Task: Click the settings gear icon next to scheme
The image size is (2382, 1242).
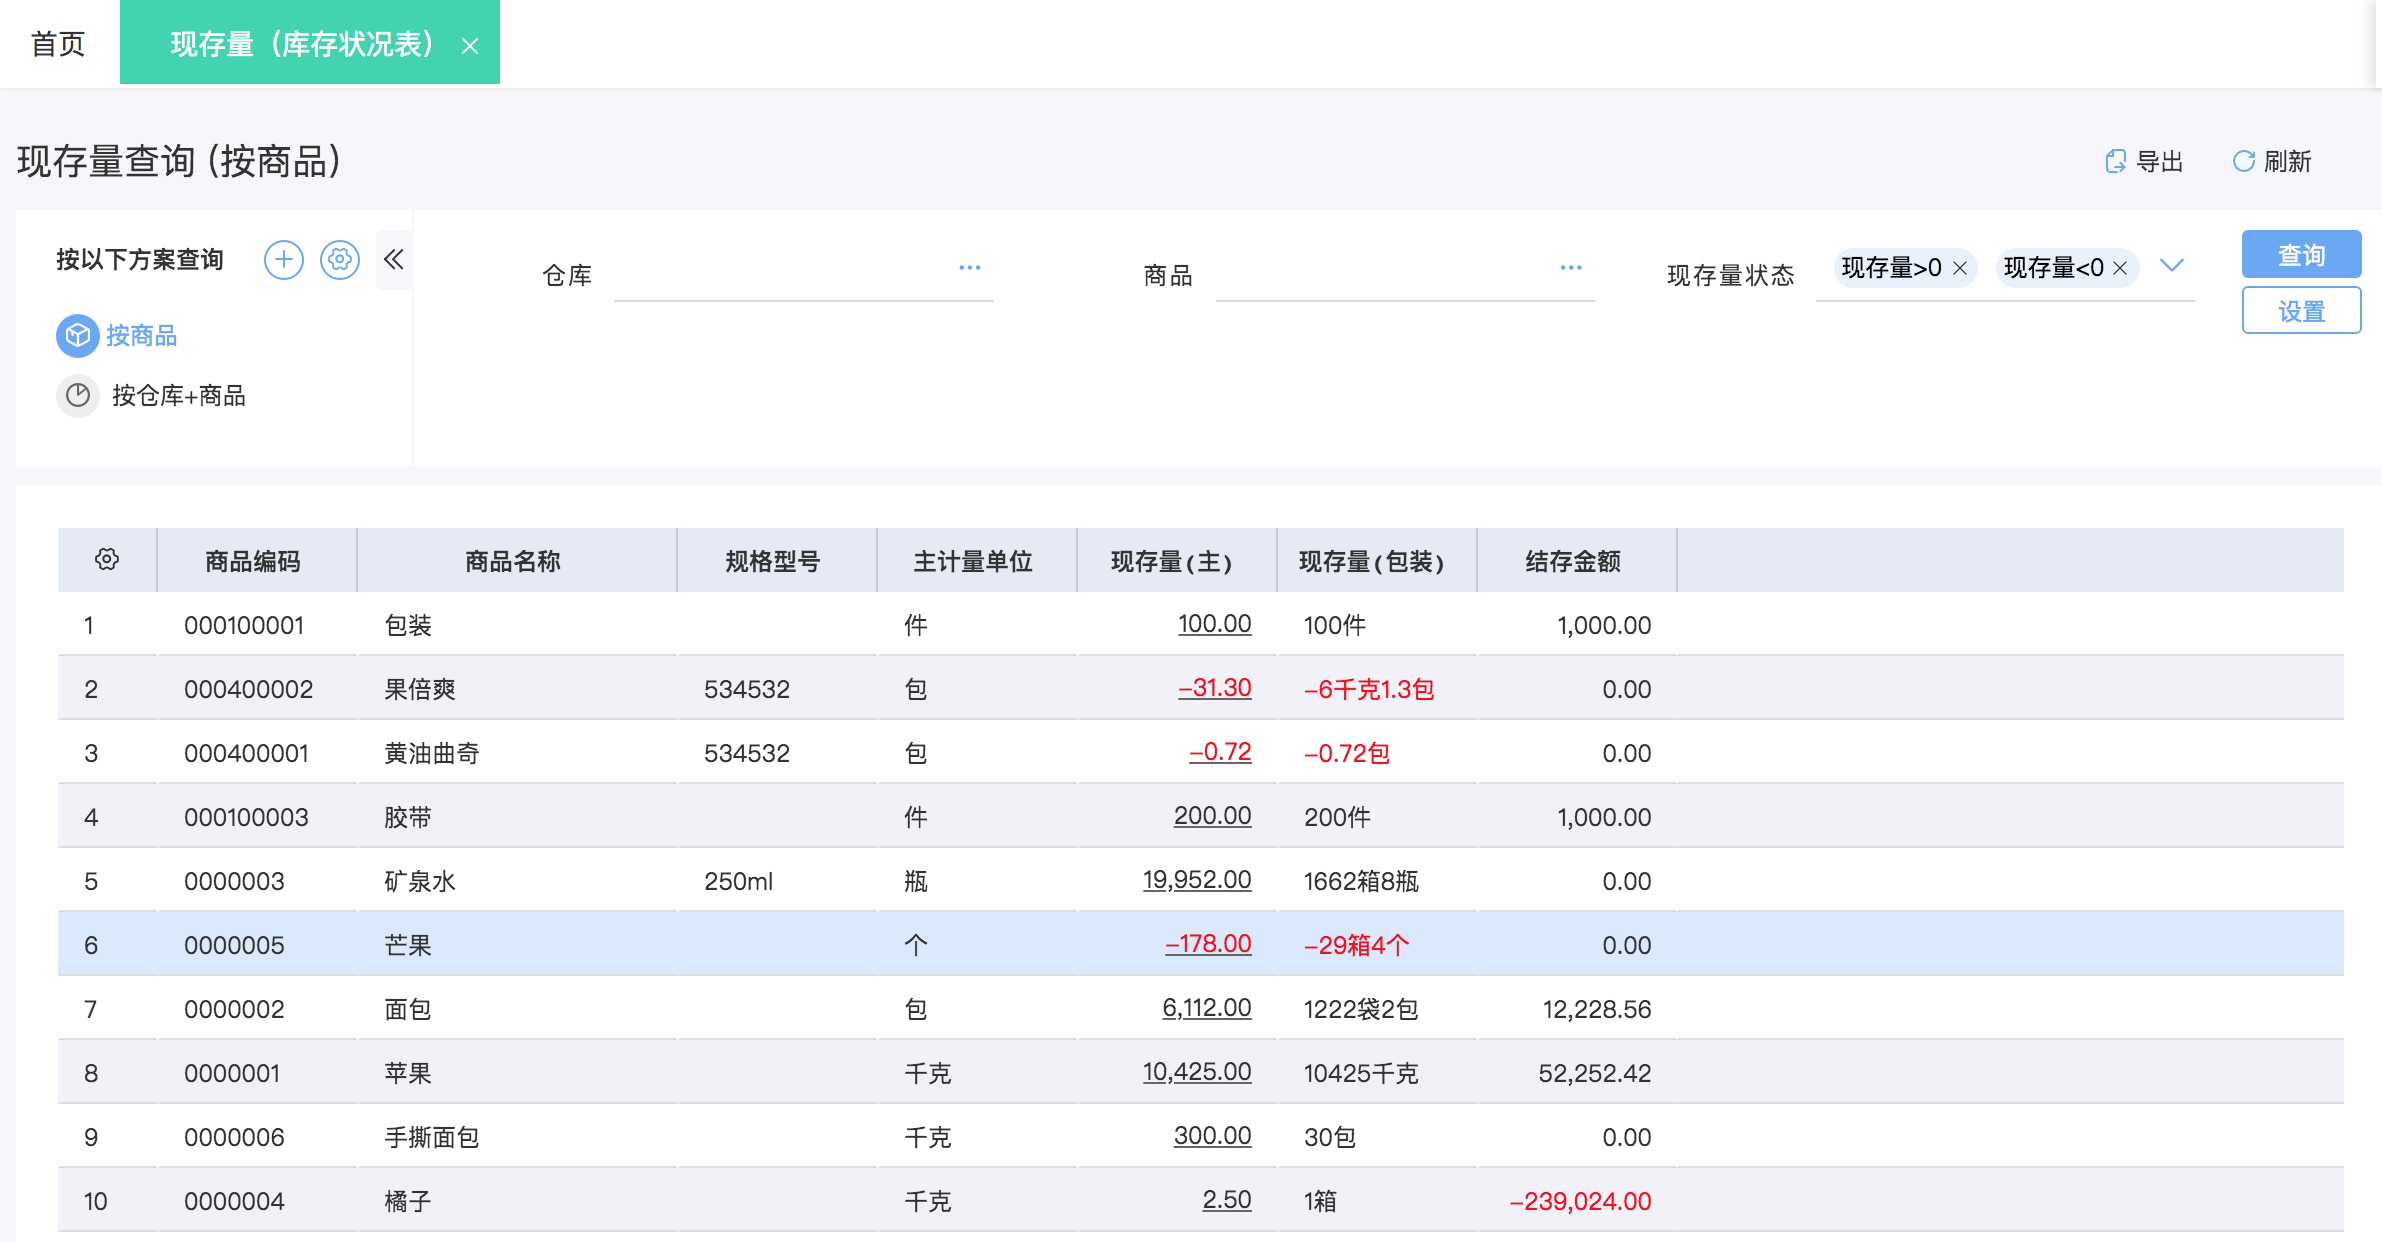Action: 339,260
